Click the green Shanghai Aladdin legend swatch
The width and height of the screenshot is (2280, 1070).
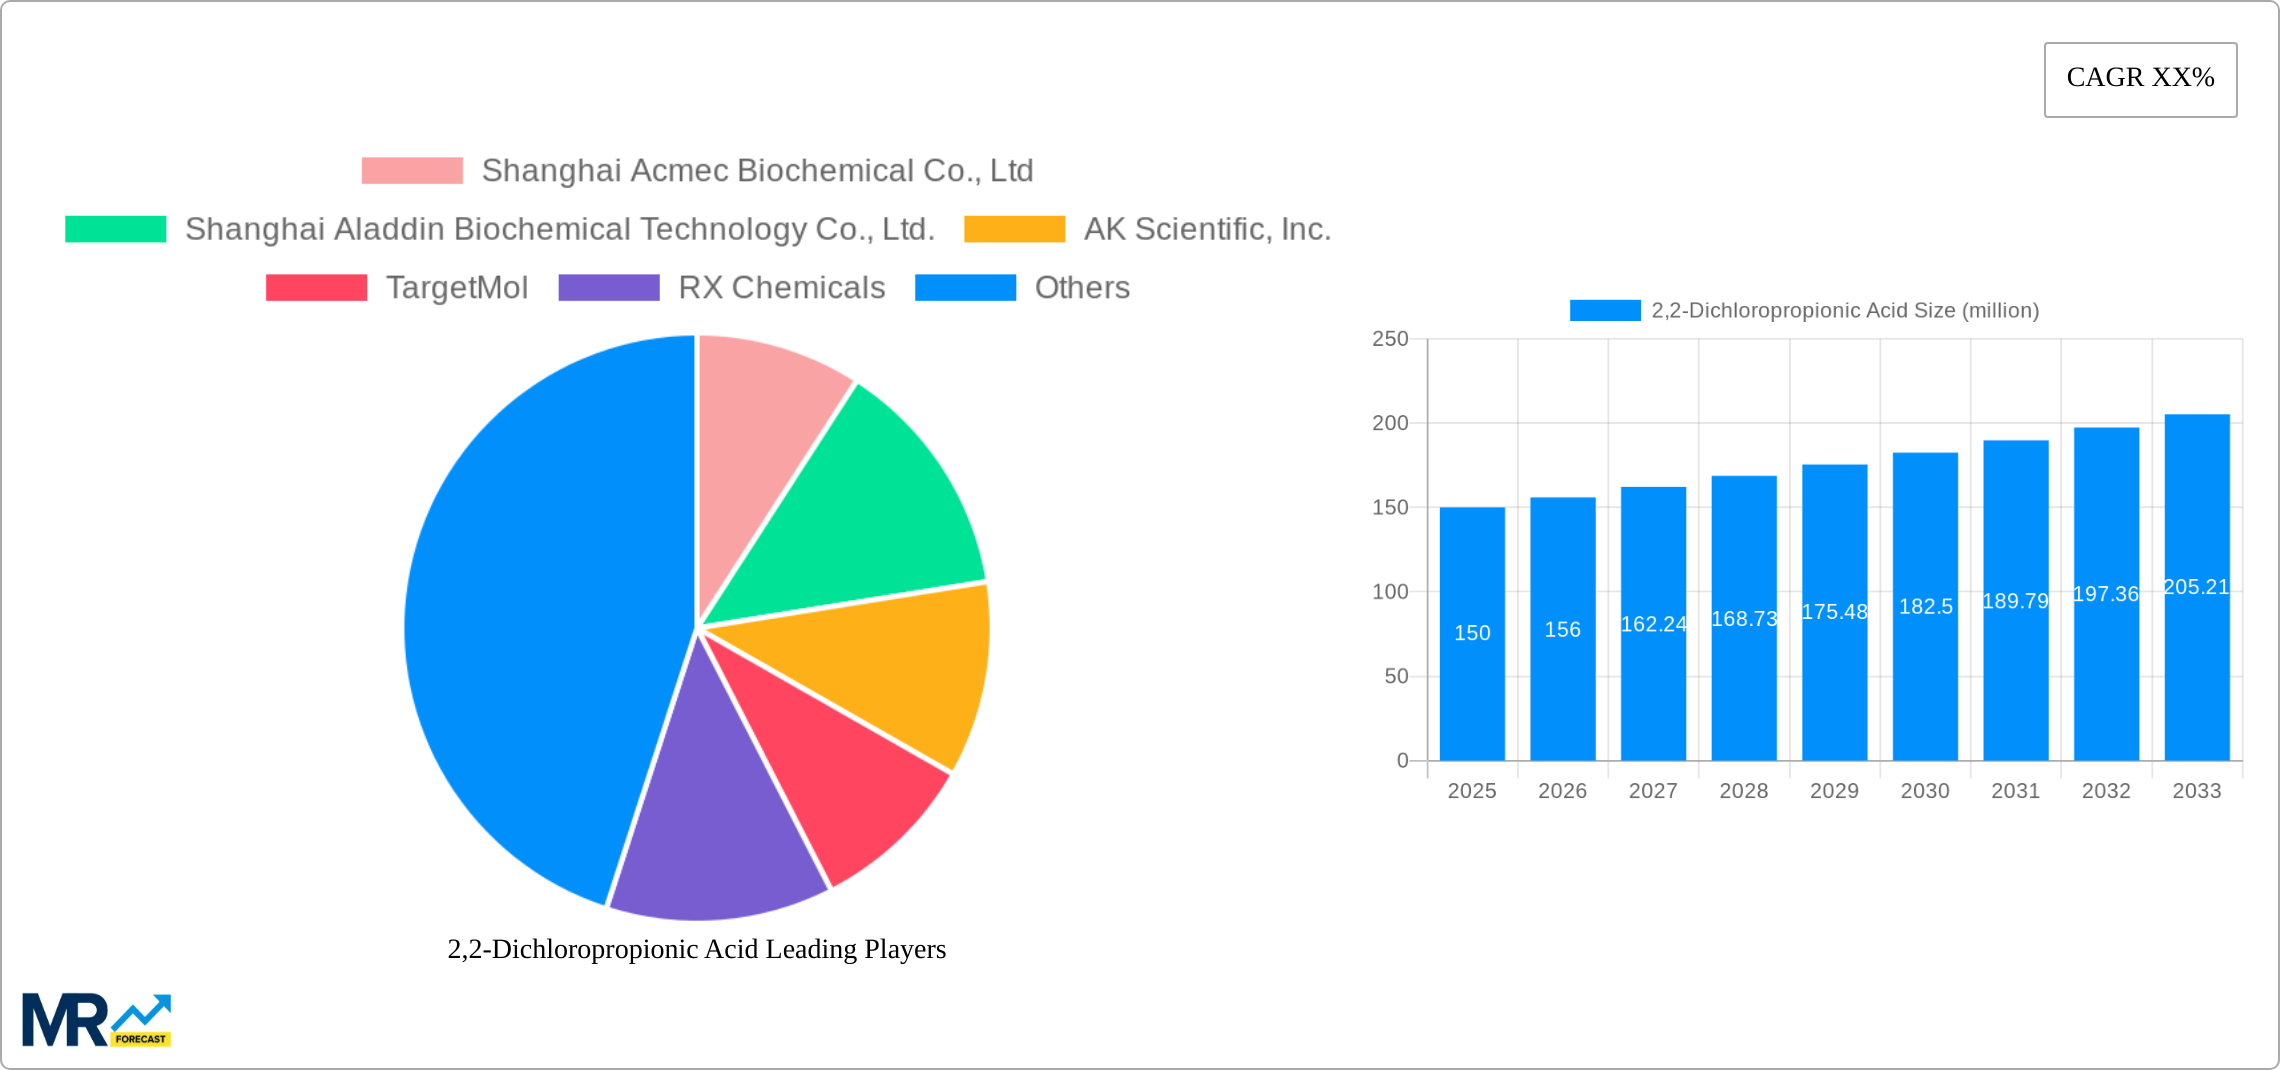click(115, 229)
